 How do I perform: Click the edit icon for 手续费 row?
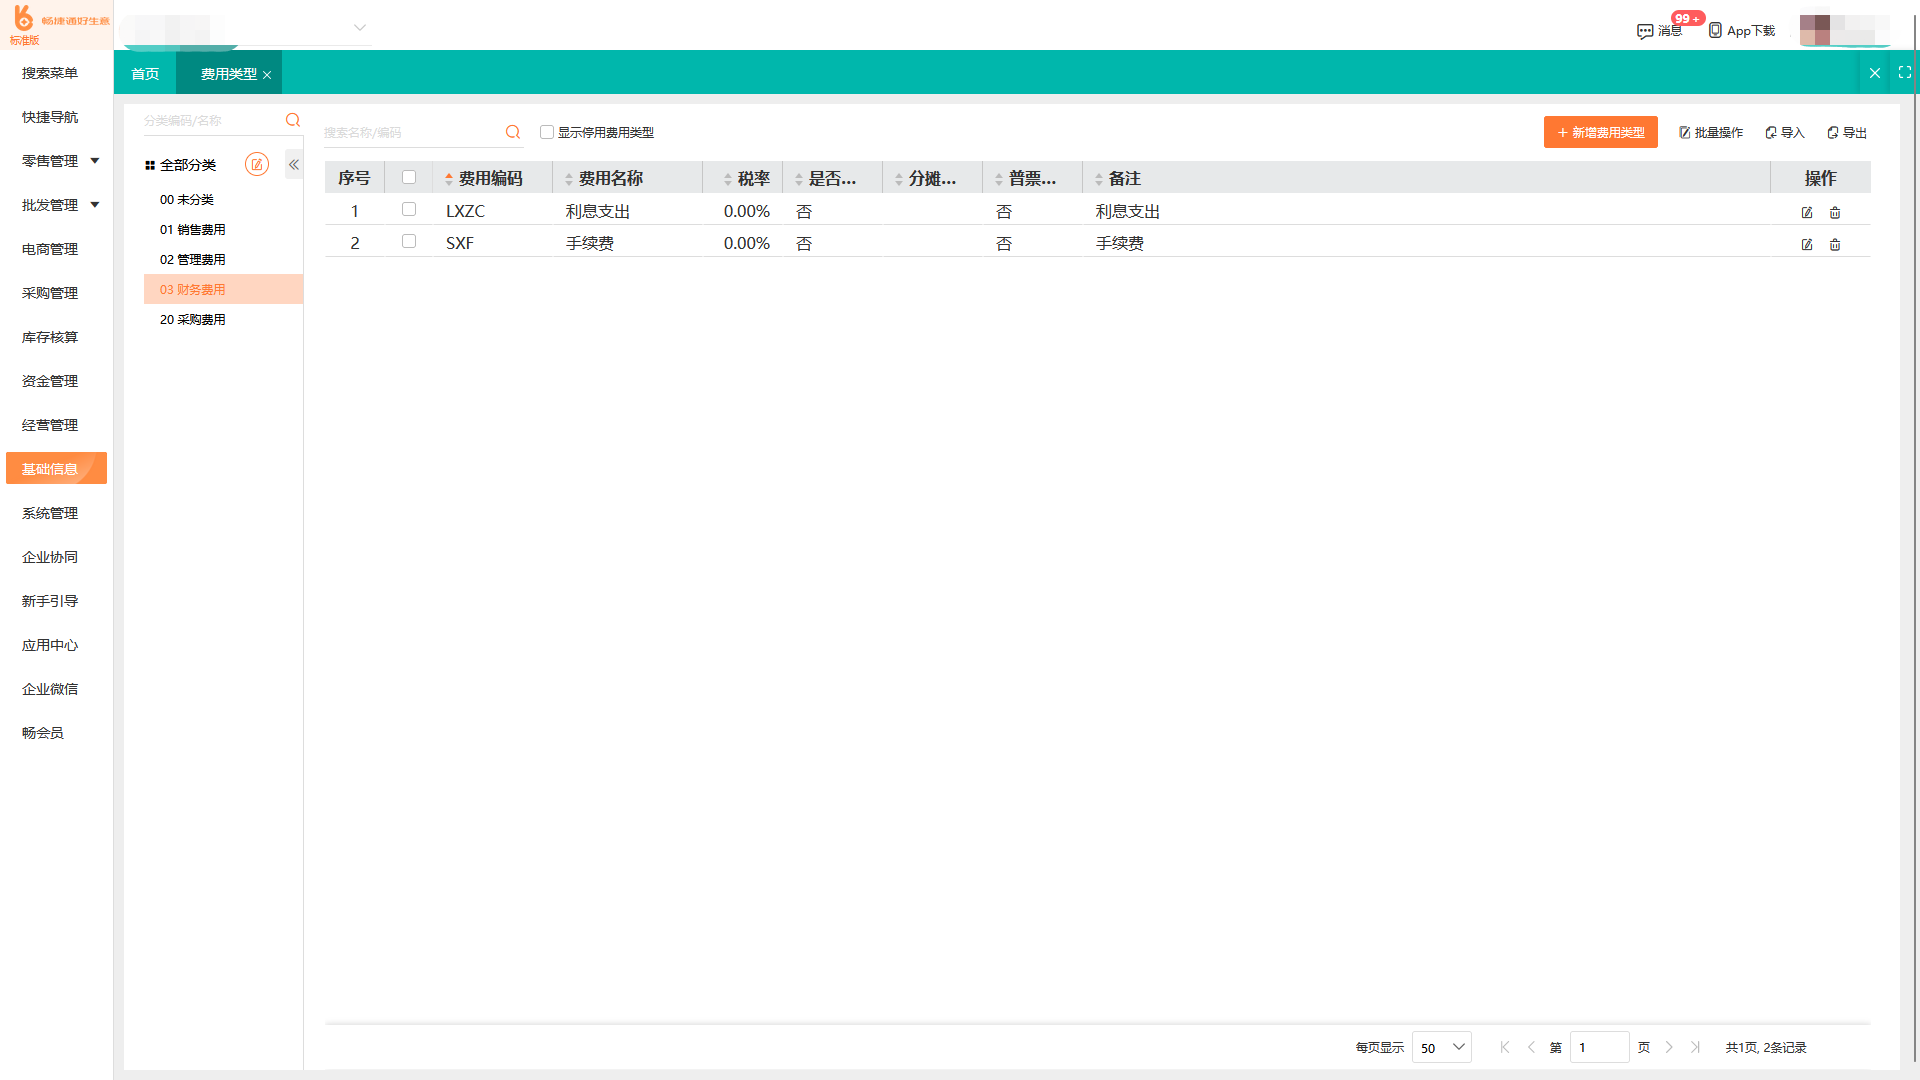coord(1807,243)
